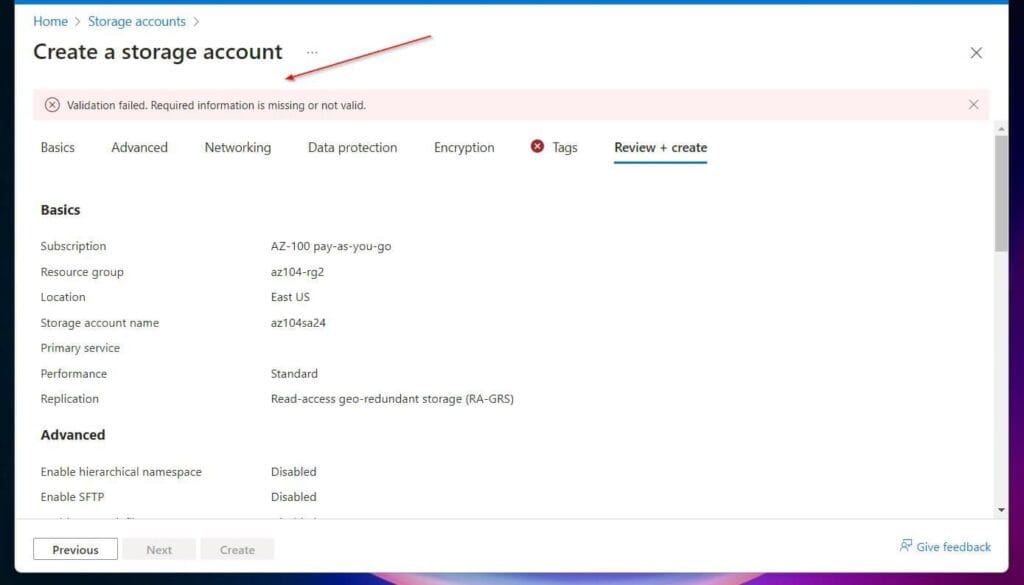The image size is (1024, 585).
Task: Click the Previous button
Action: click(x=75, y=549)
